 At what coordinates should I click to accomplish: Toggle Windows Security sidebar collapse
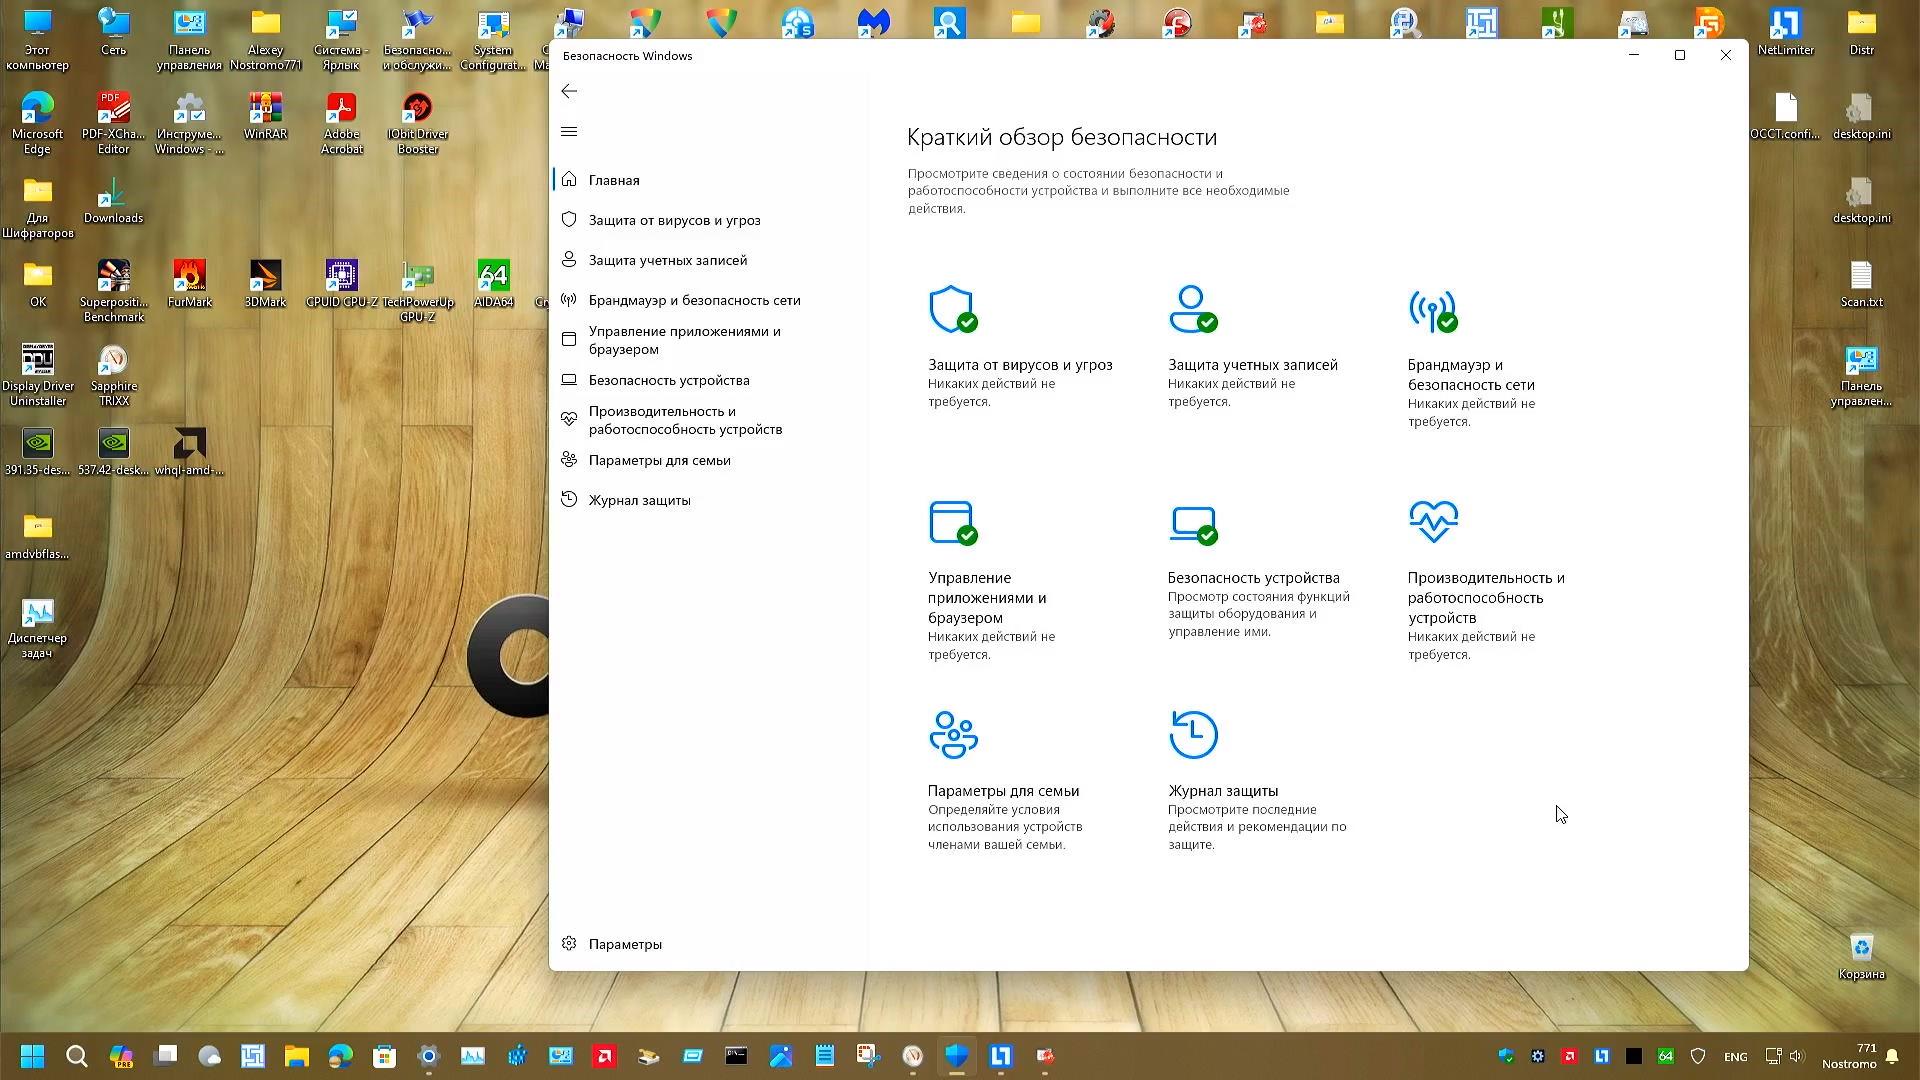[x=570, y=131]
